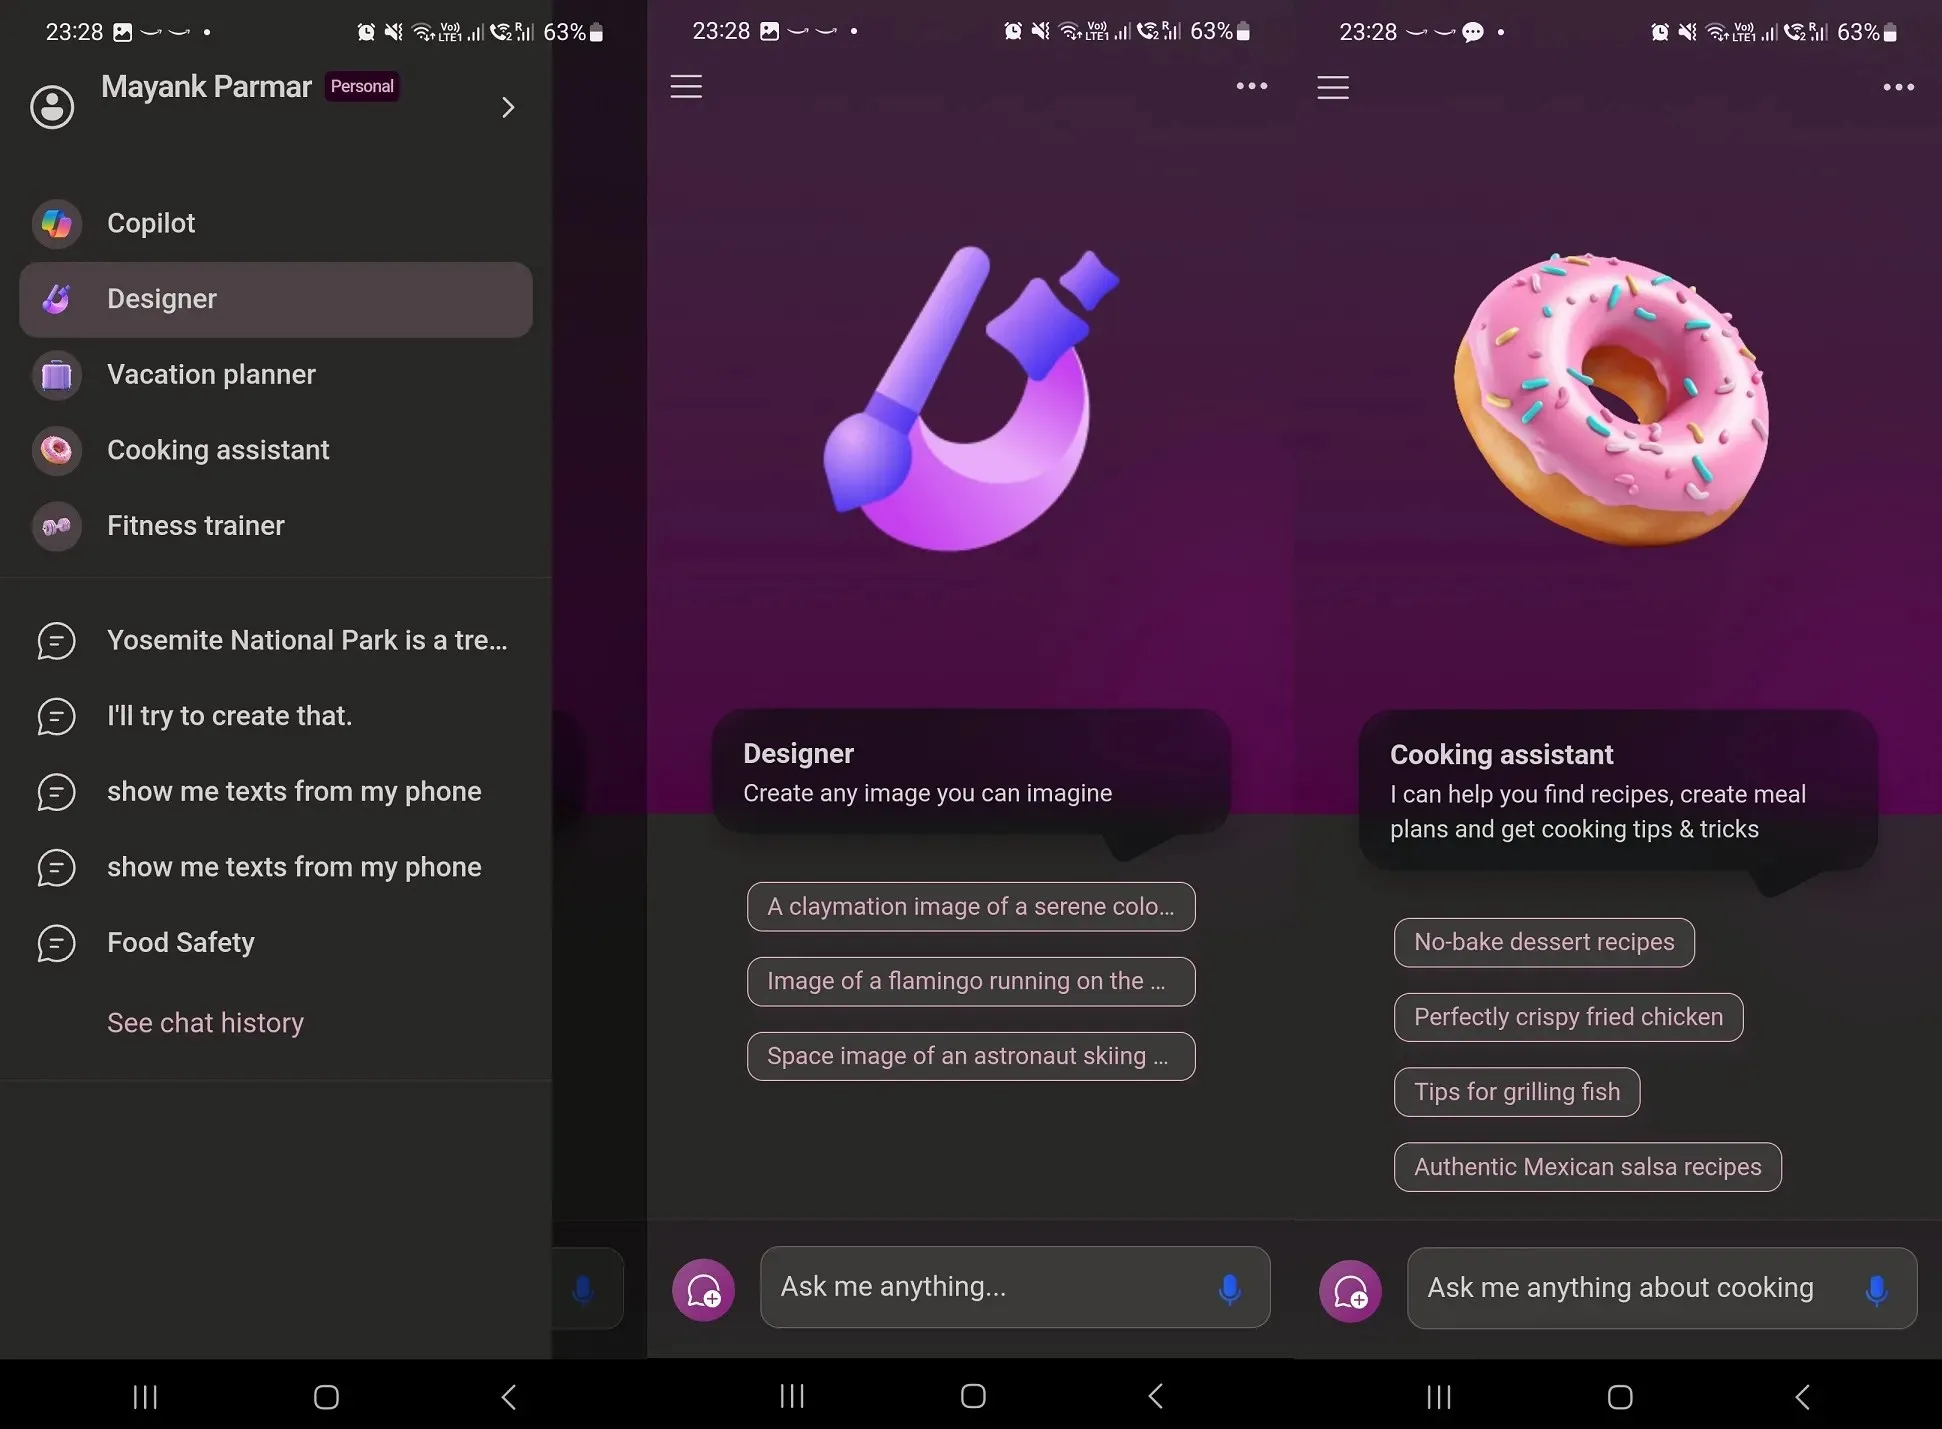
Task: Click 'A claymation image of a serene colo...' prompt
Action: (x=971, y=906)
